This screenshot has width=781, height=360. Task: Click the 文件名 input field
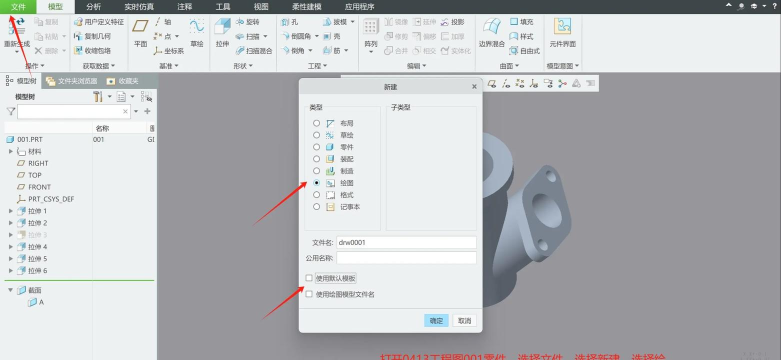coord(406,242)
